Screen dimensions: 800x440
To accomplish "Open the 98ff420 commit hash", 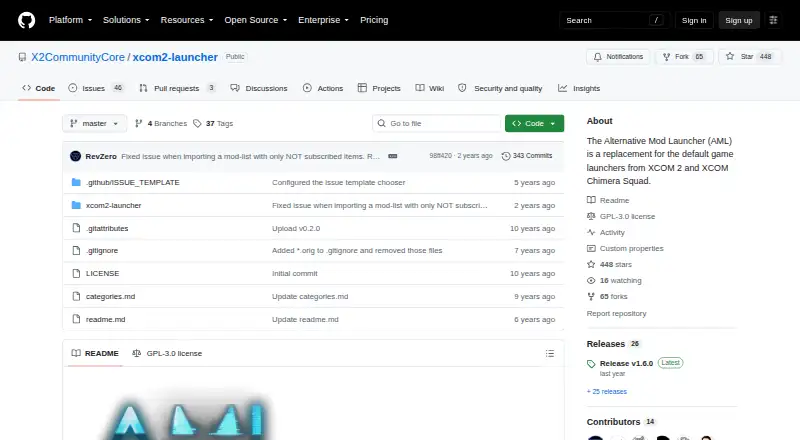I will coord(440,156).
